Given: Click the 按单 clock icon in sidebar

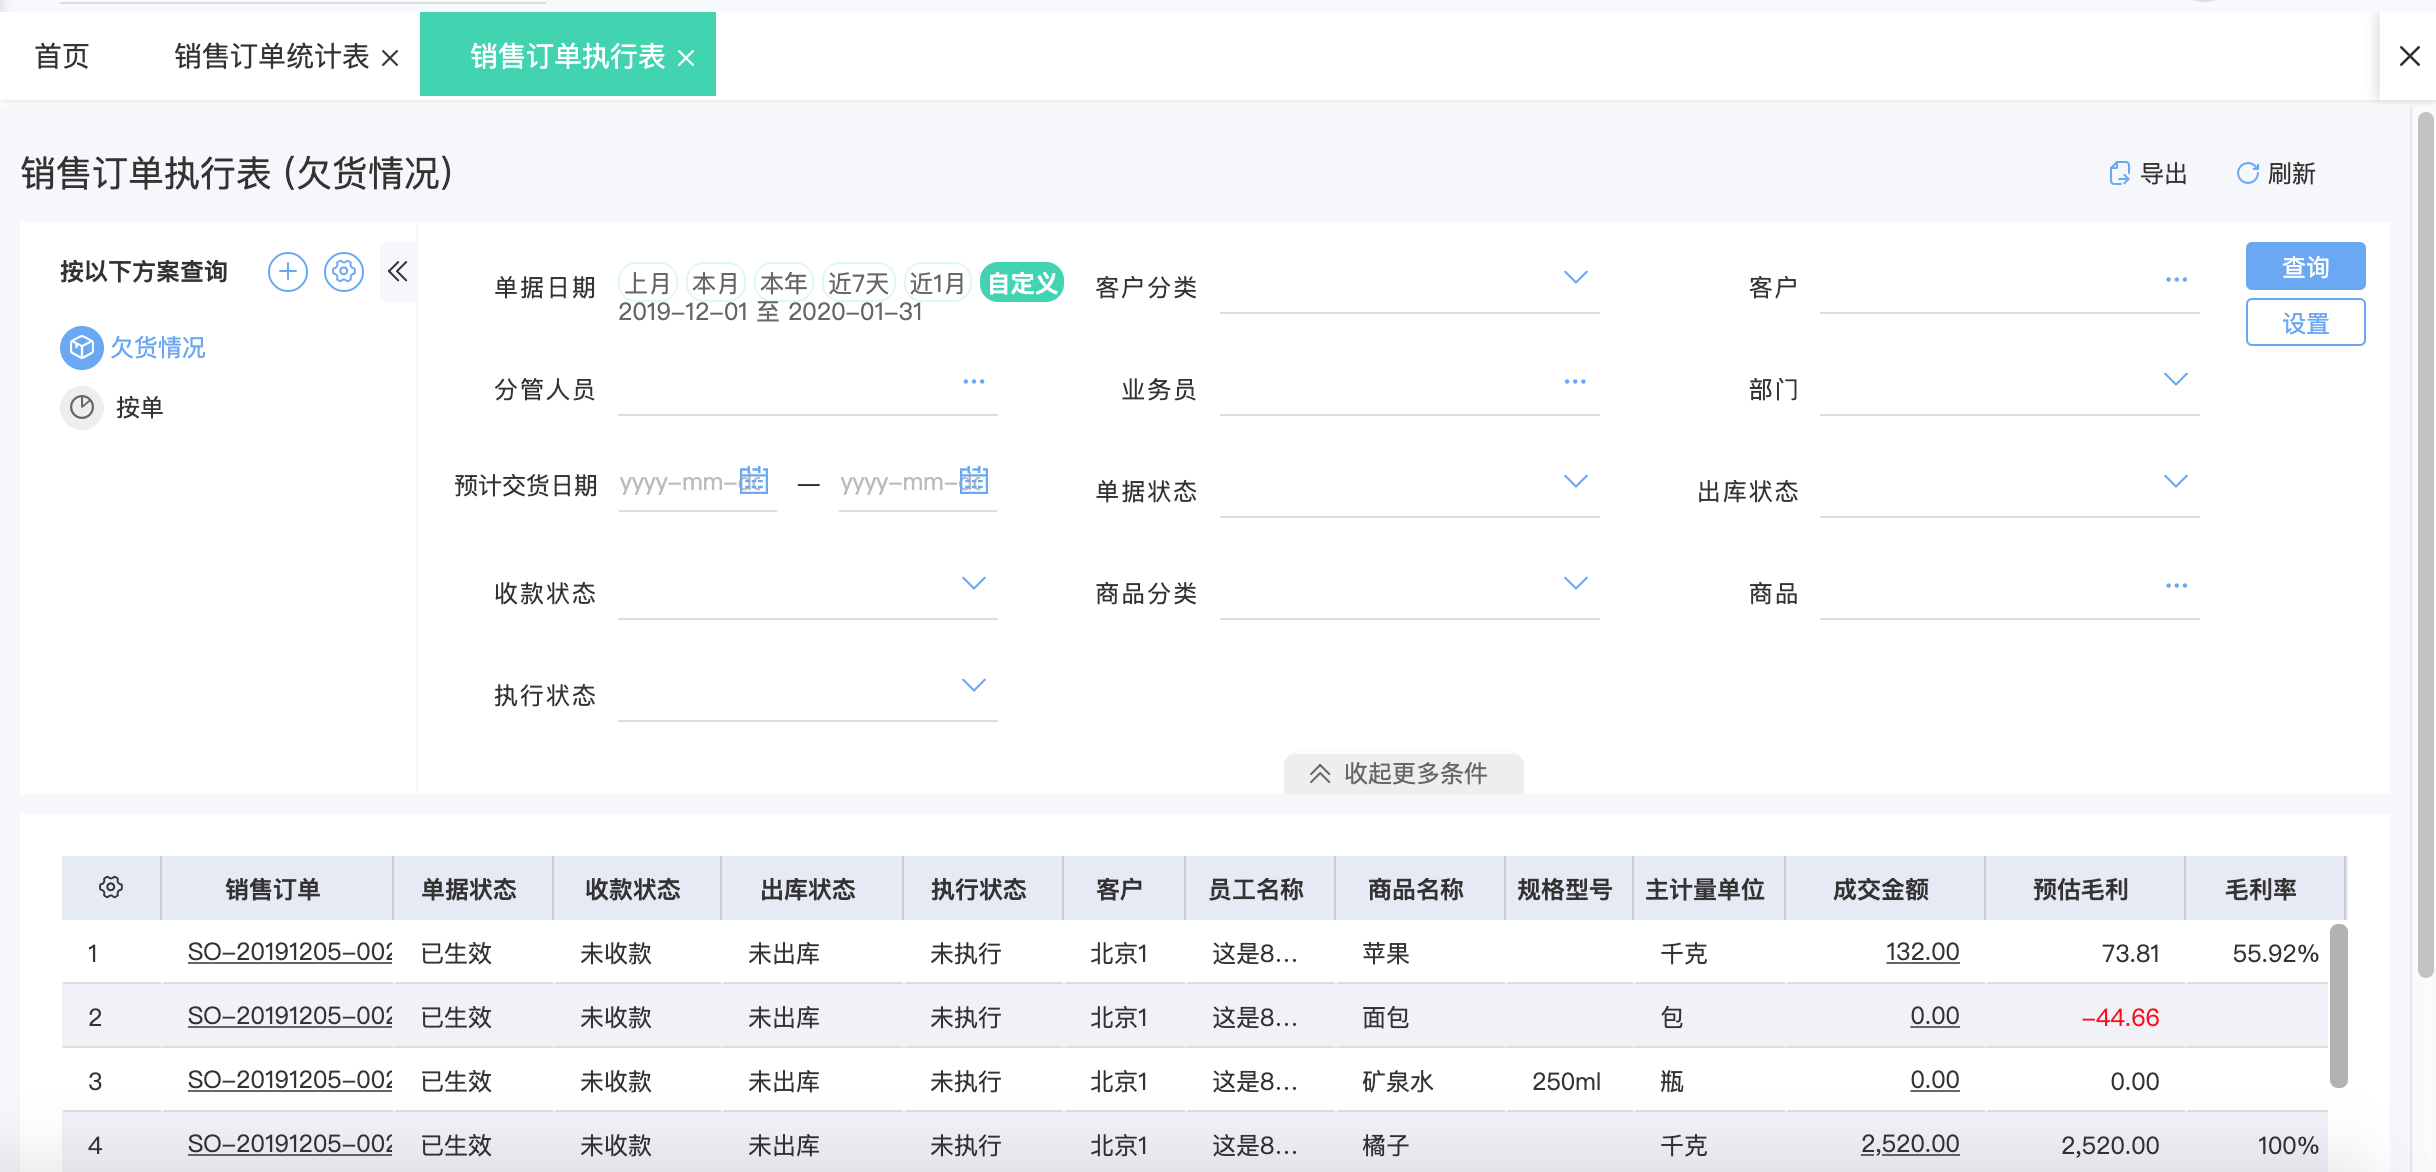Looking at the screenshot, I should point(81,407).
